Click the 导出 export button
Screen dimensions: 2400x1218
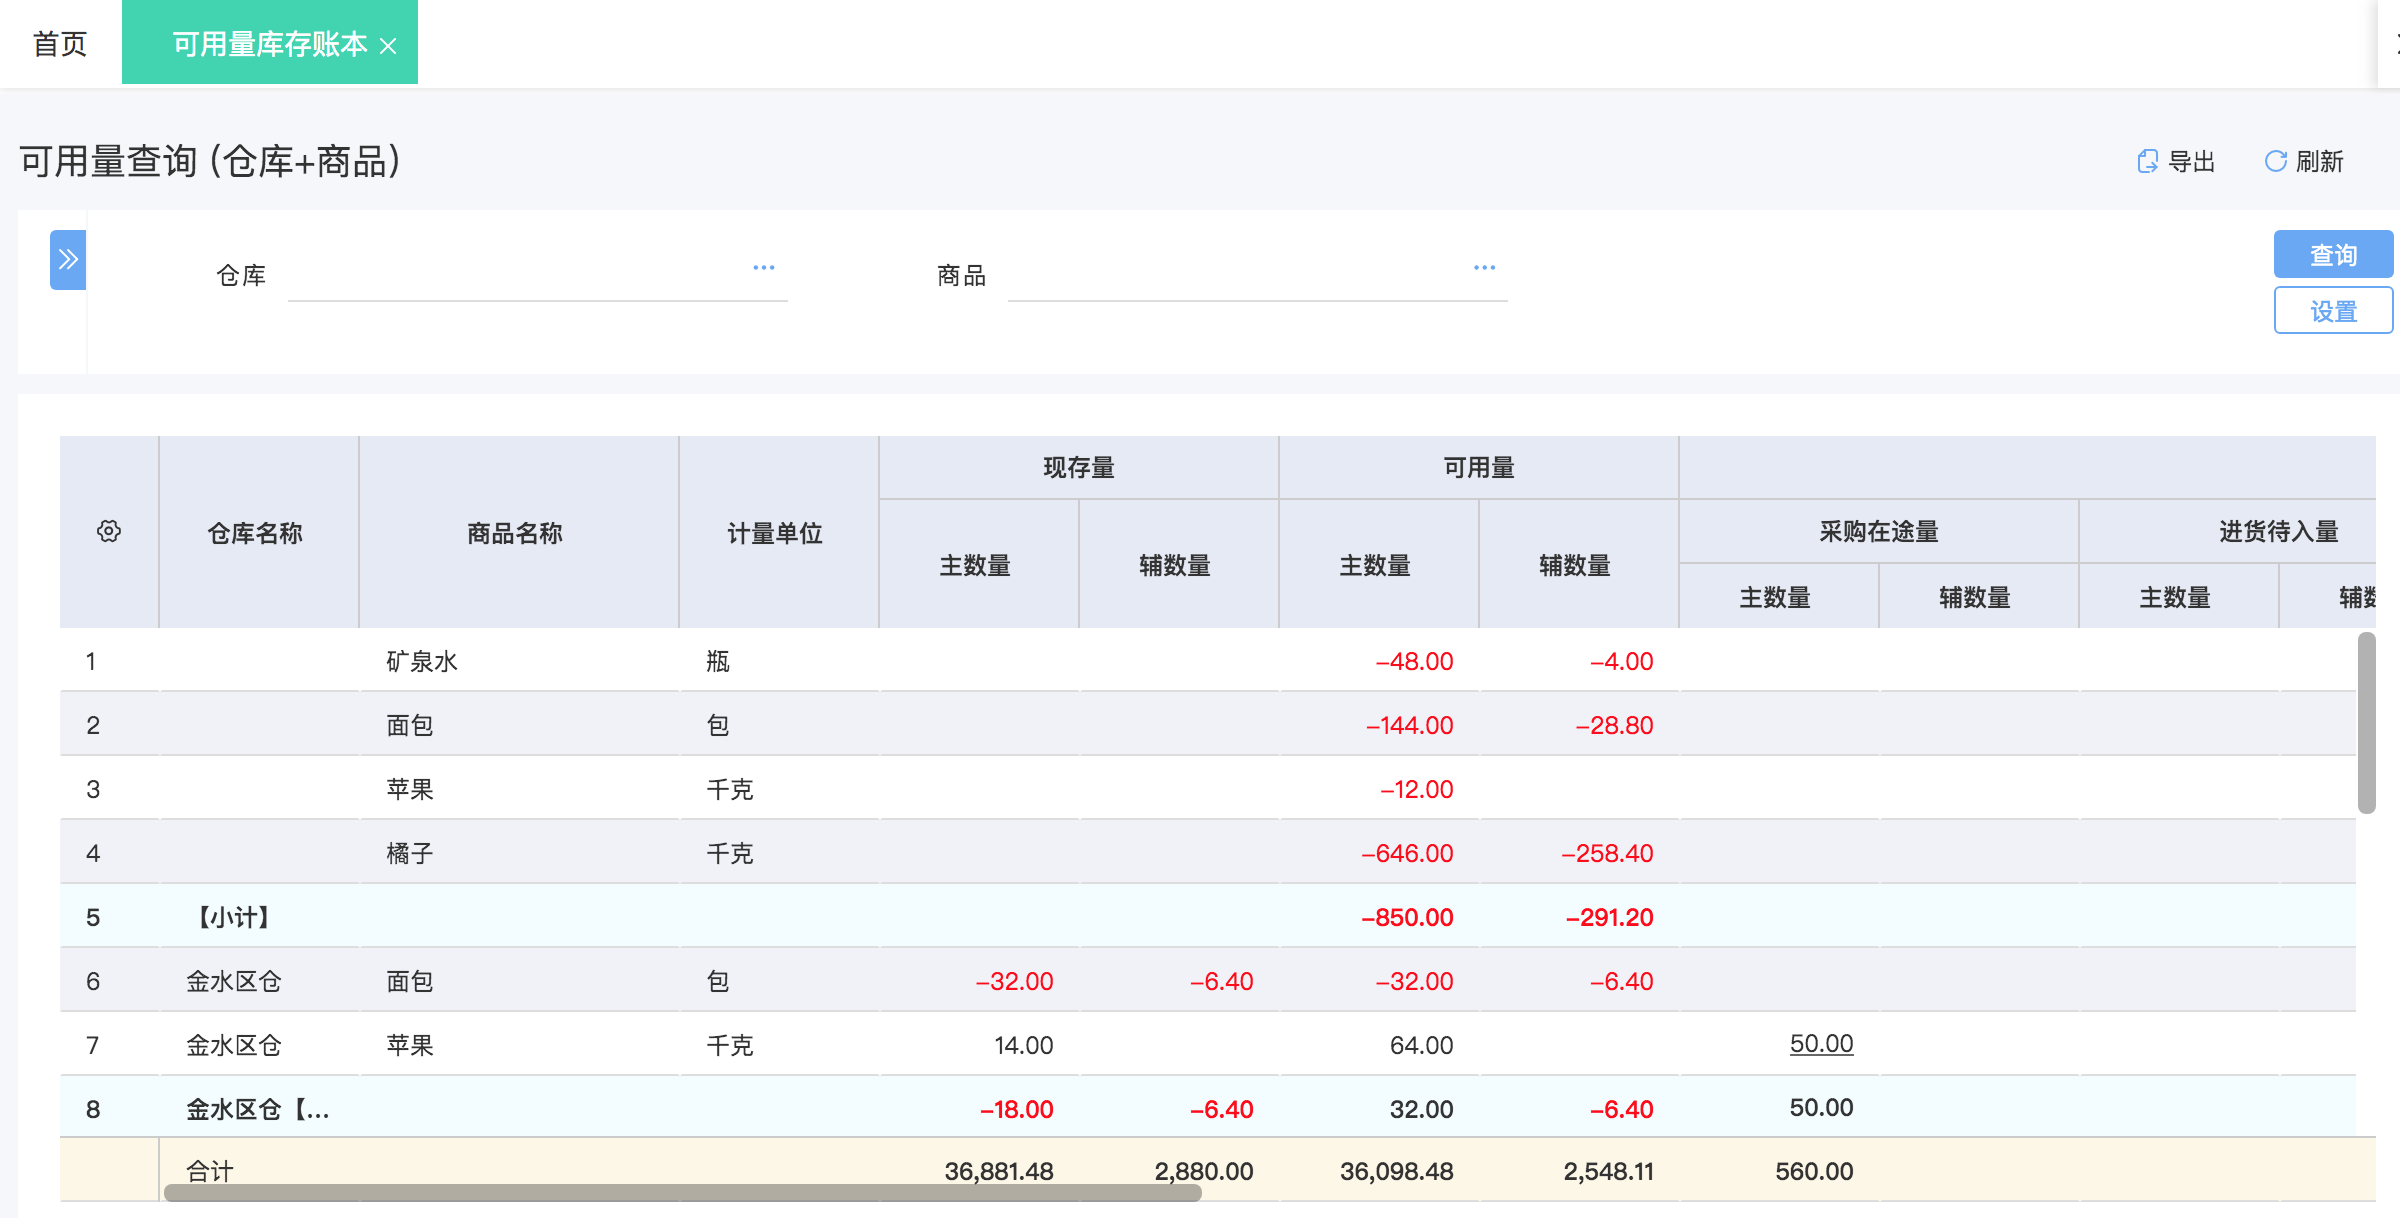tap(2181, 160)
